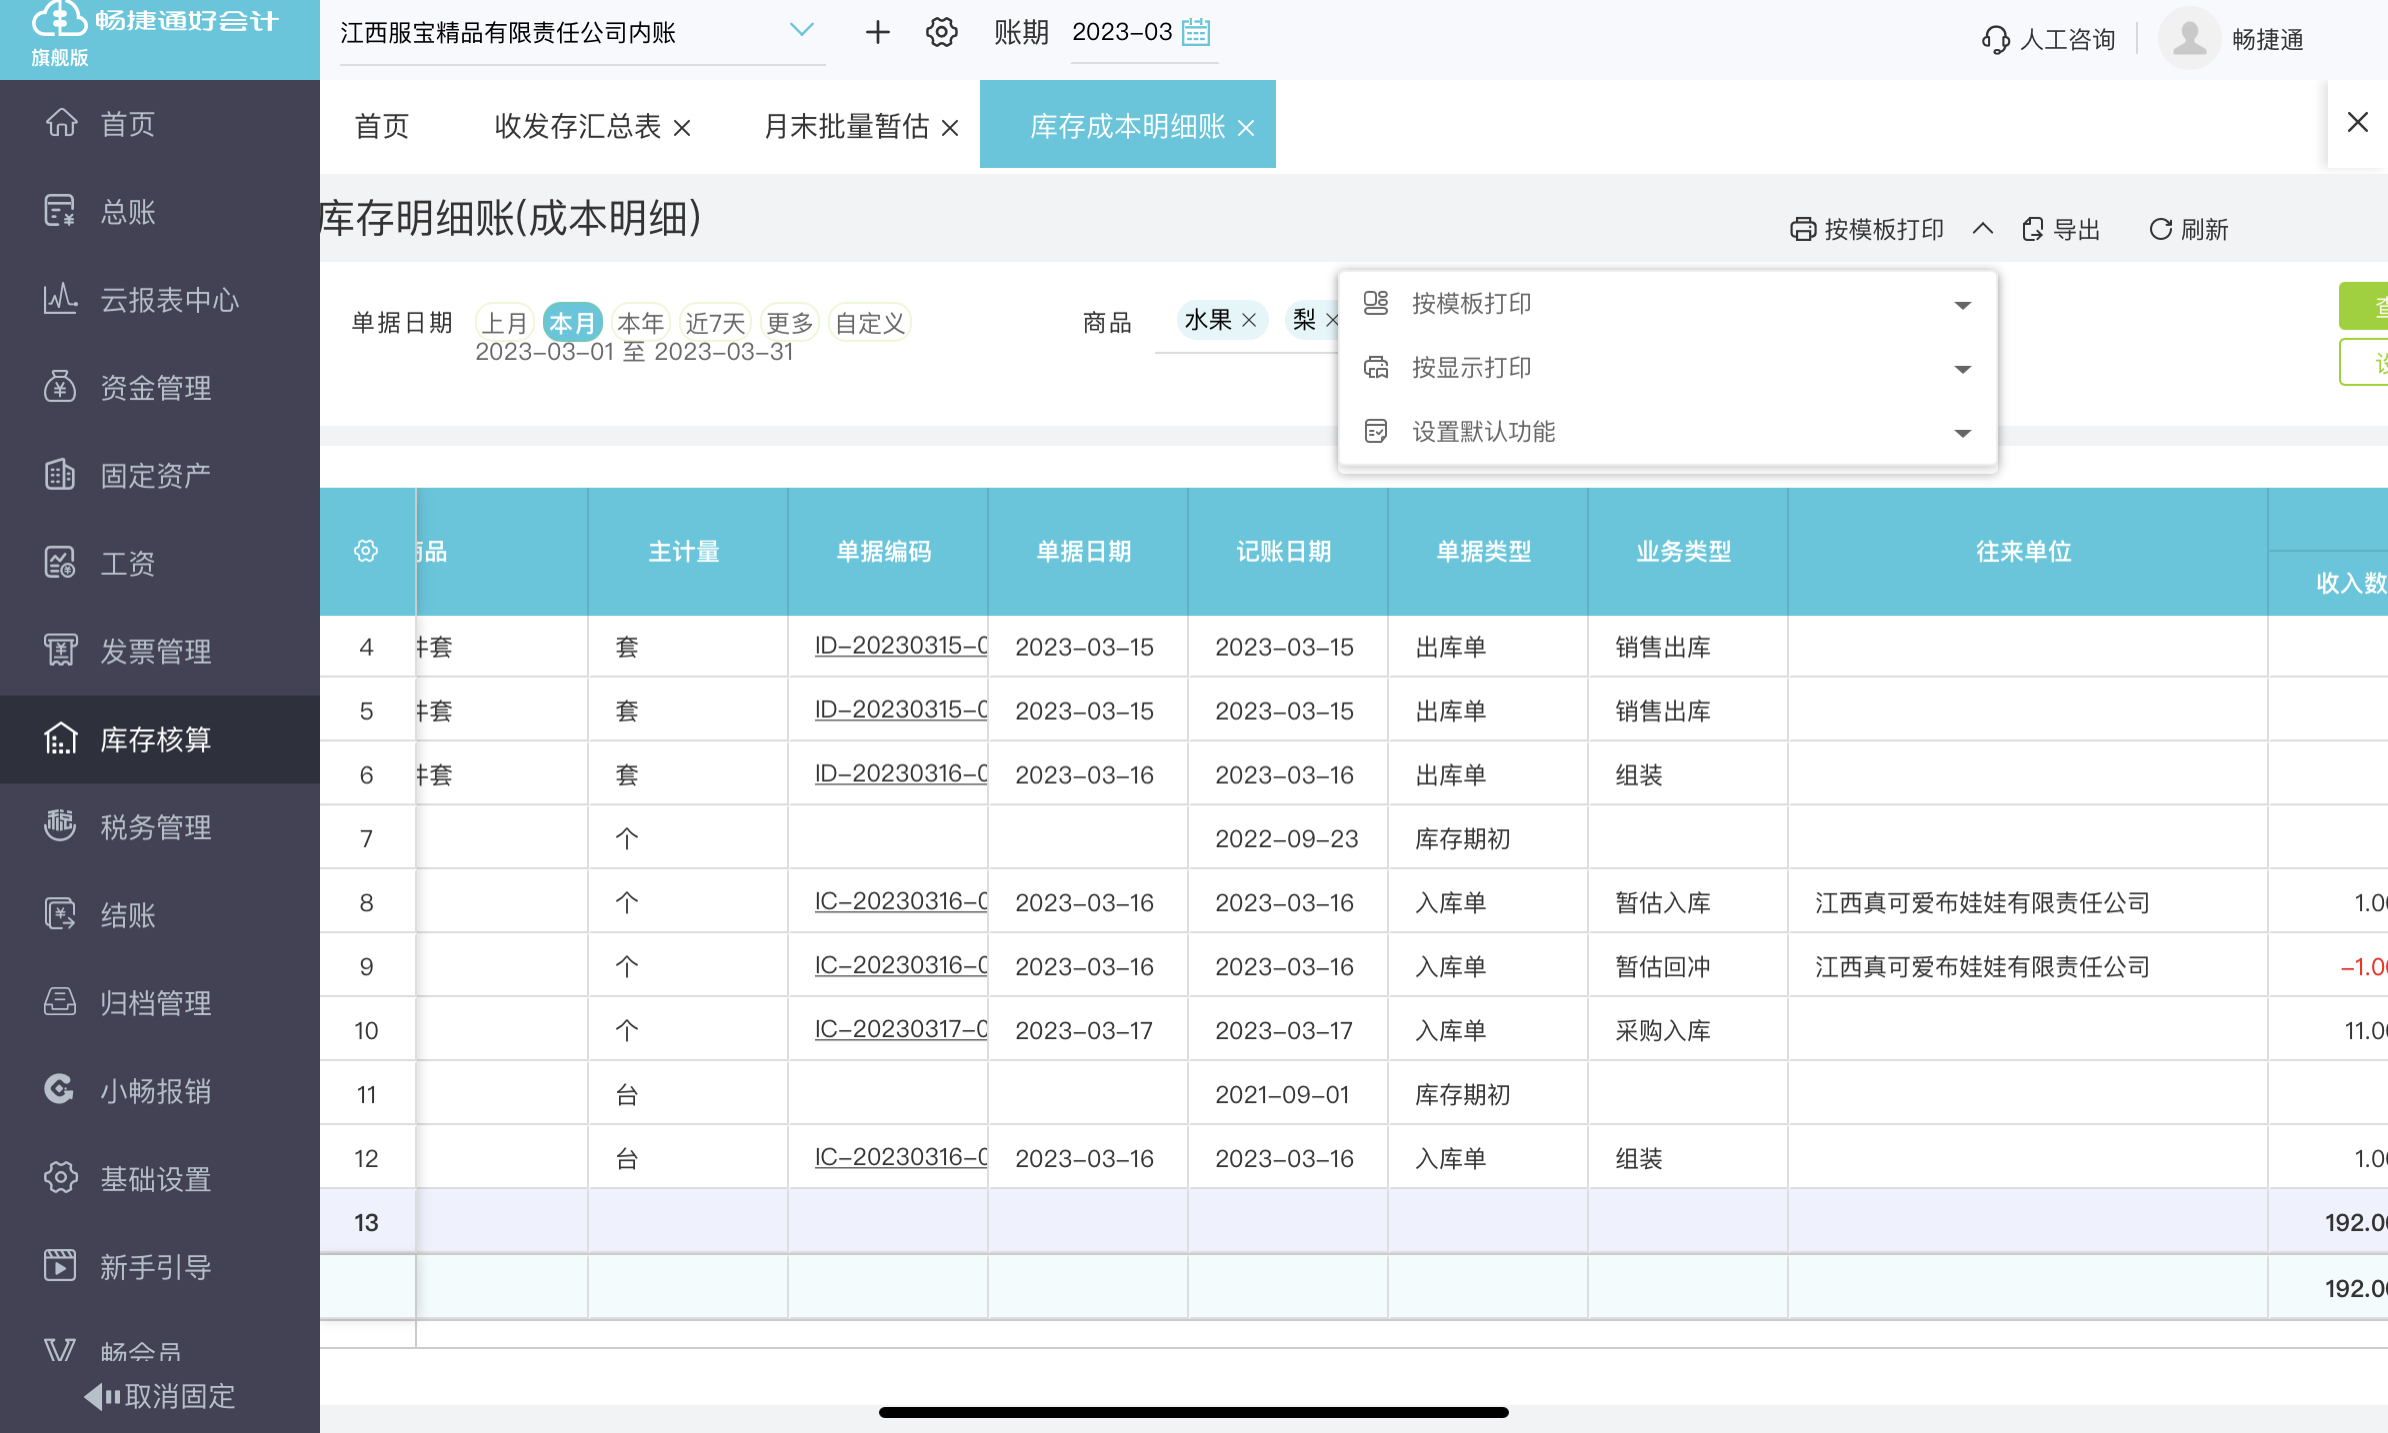
Task: Click the 自定义 date range button
Action: tap(872, 322)
